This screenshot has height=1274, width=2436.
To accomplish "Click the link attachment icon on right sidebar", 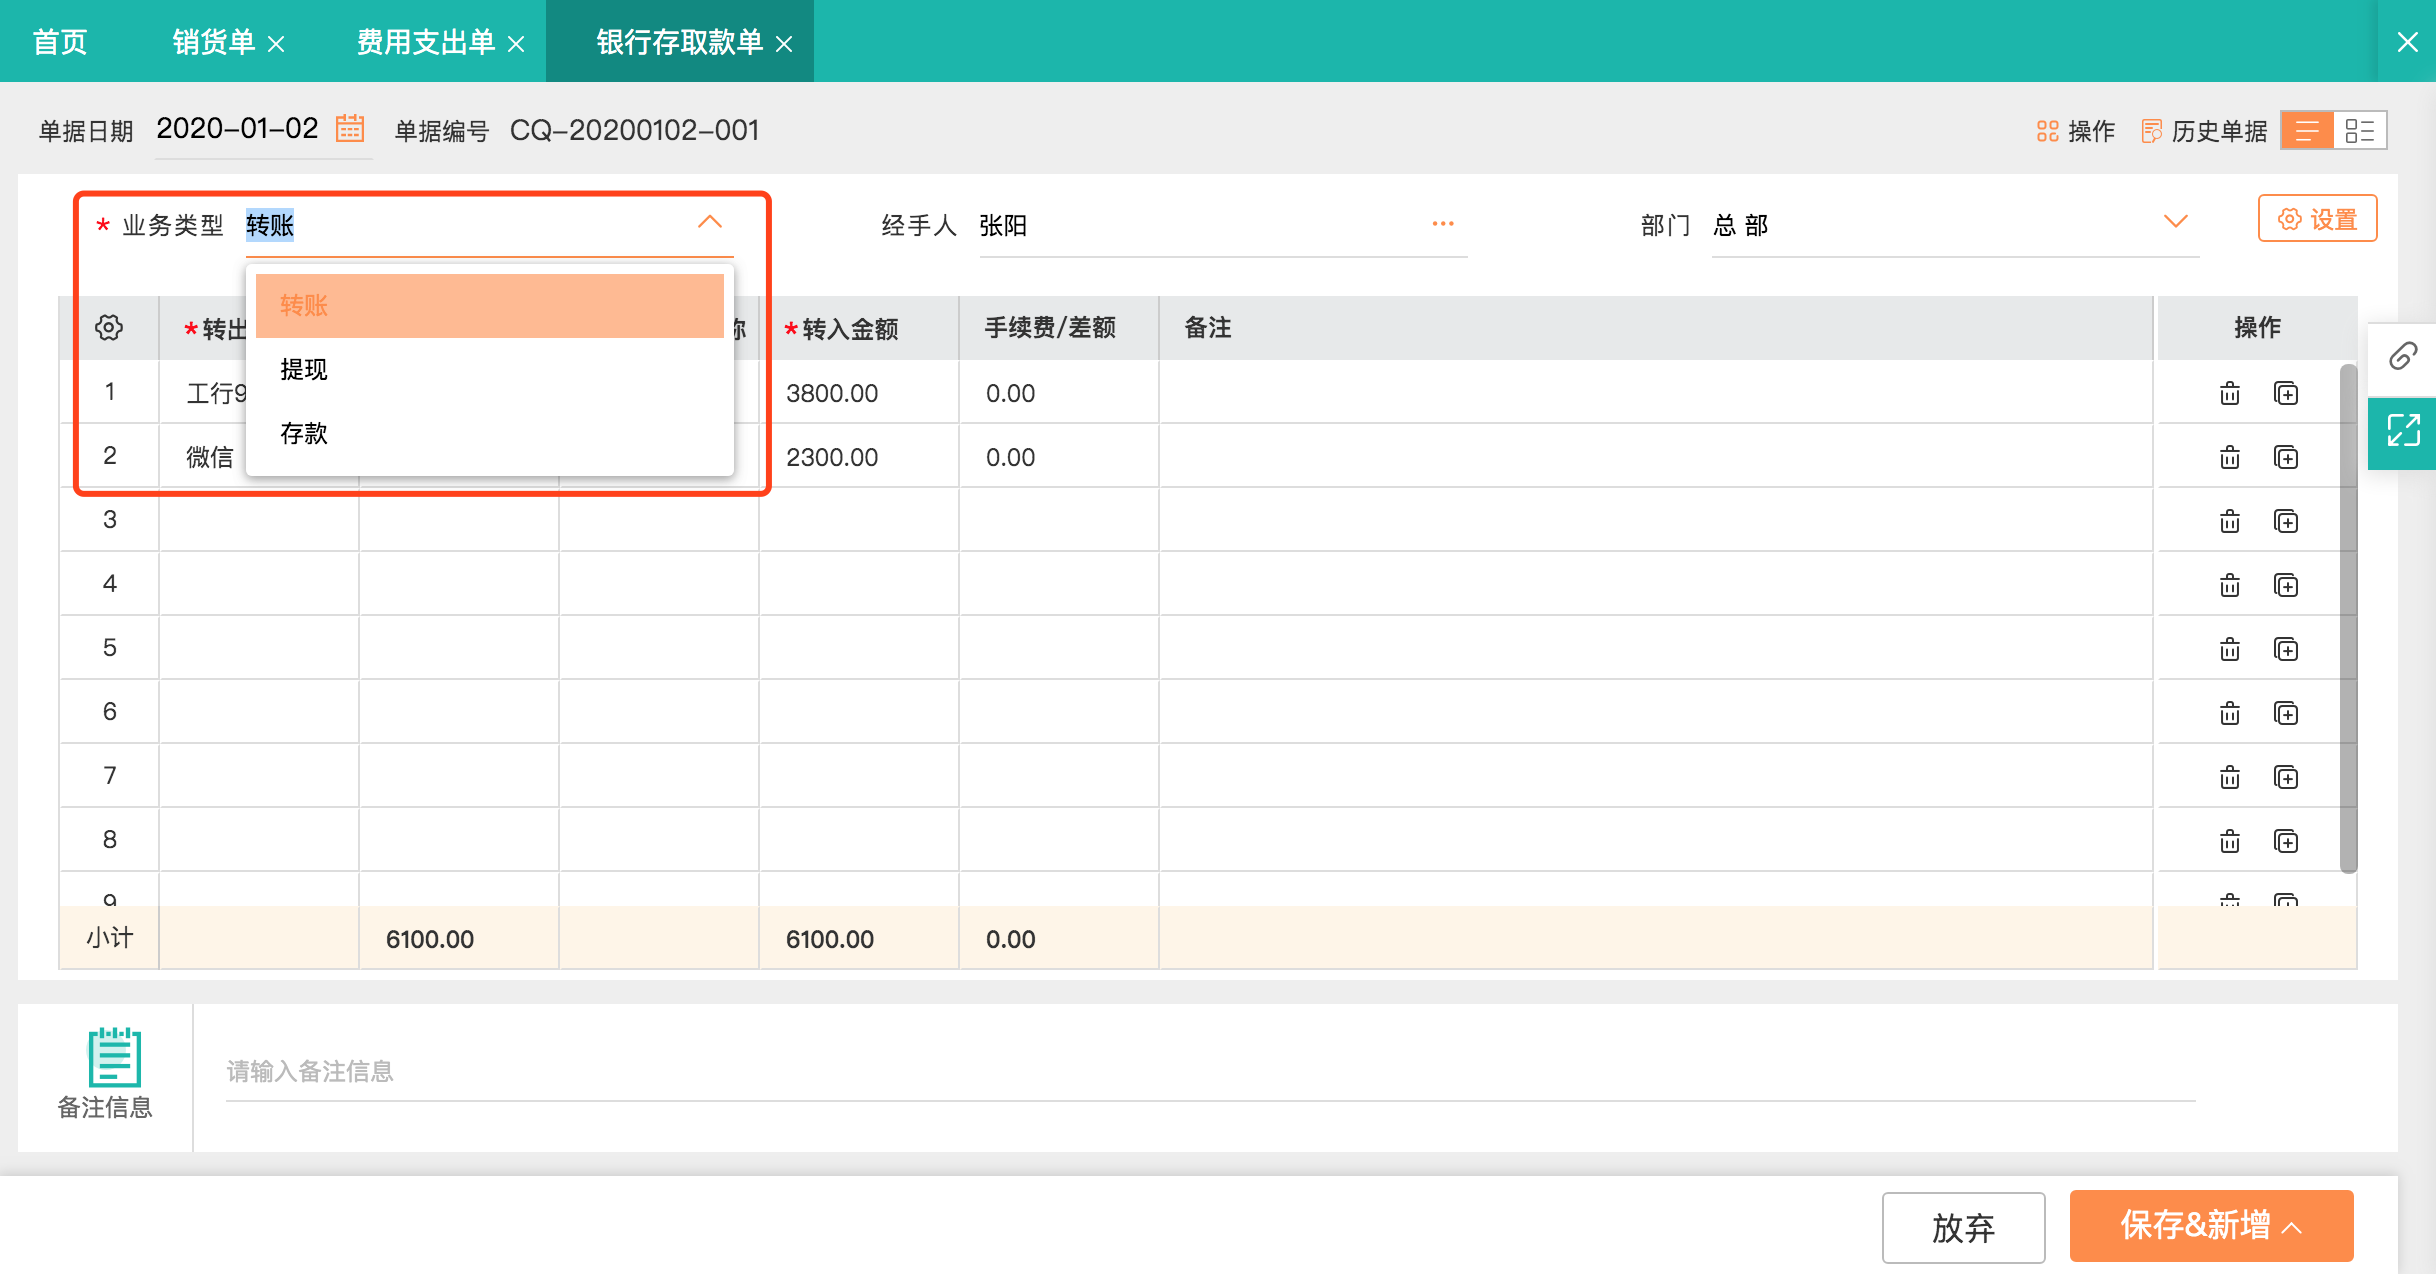I will (2404, 361).
